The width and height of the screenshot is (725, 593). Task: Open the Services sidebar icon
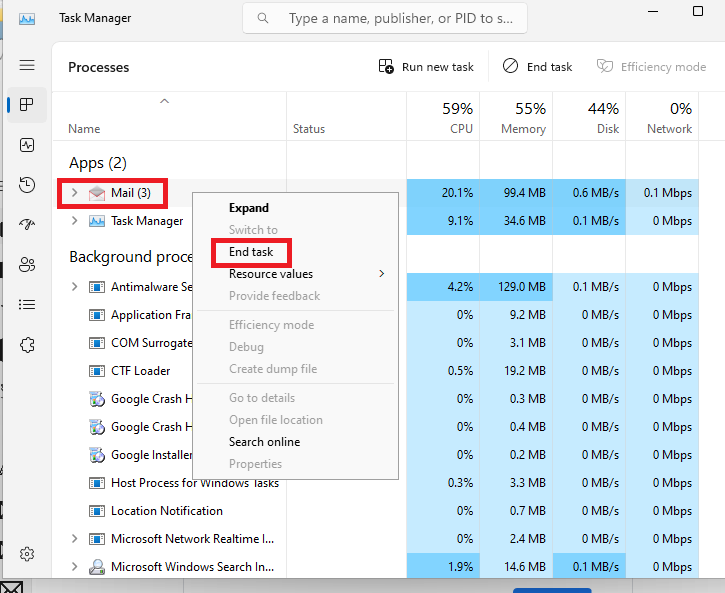27,345
